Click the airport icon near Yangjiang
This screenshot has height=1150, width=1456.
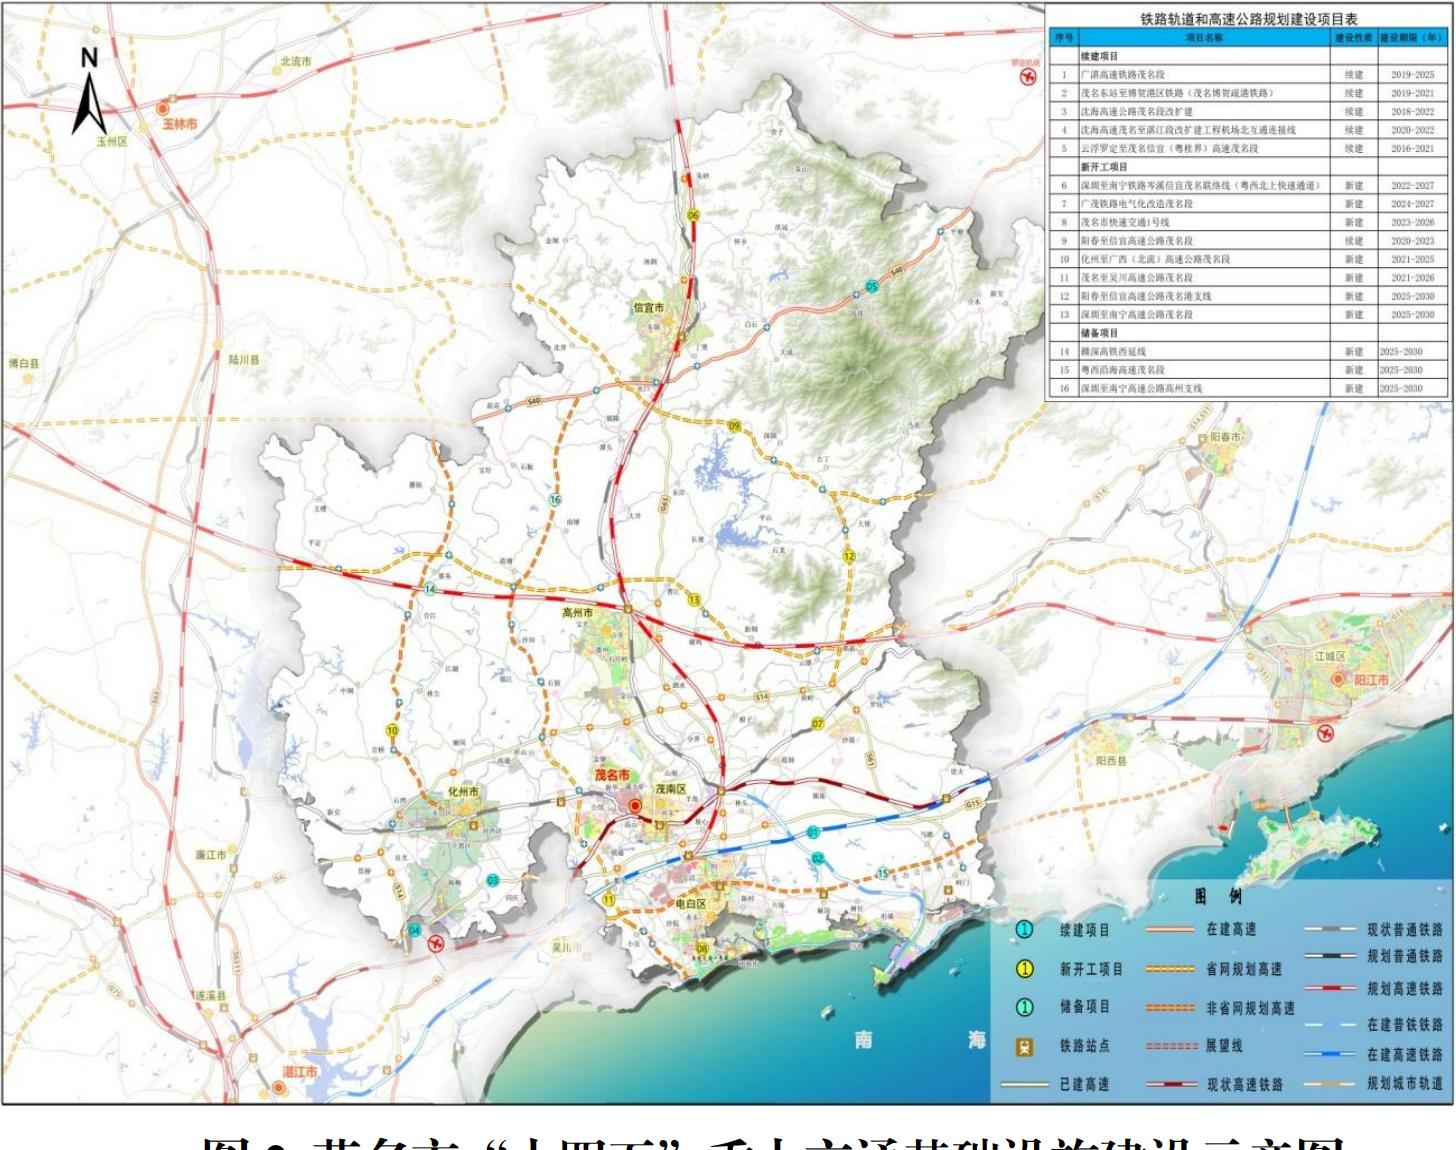click(1326, 733)
